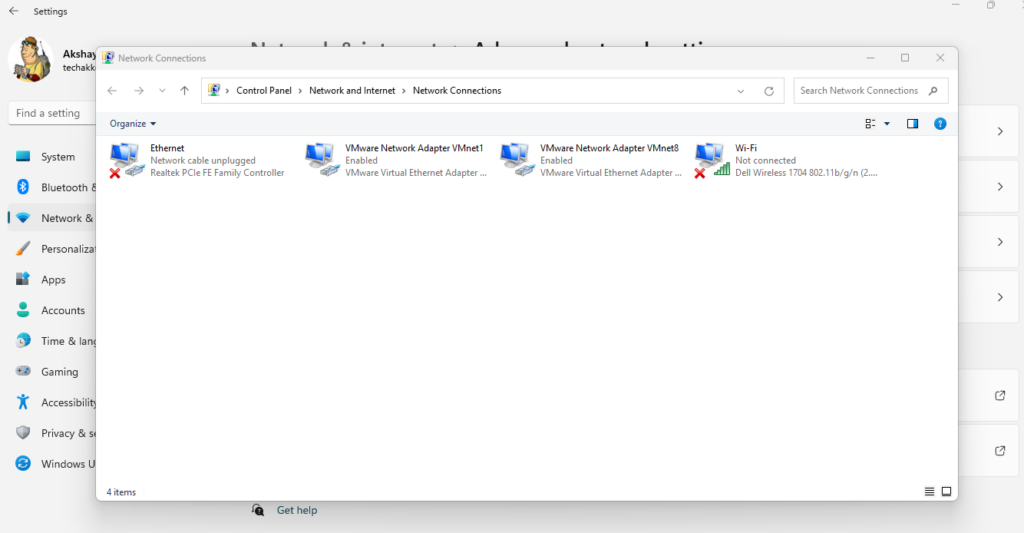Expand the address bar history dropdown
Image resolution: width=1024 pixels, height=533 pixels.
tap(741, 91)
